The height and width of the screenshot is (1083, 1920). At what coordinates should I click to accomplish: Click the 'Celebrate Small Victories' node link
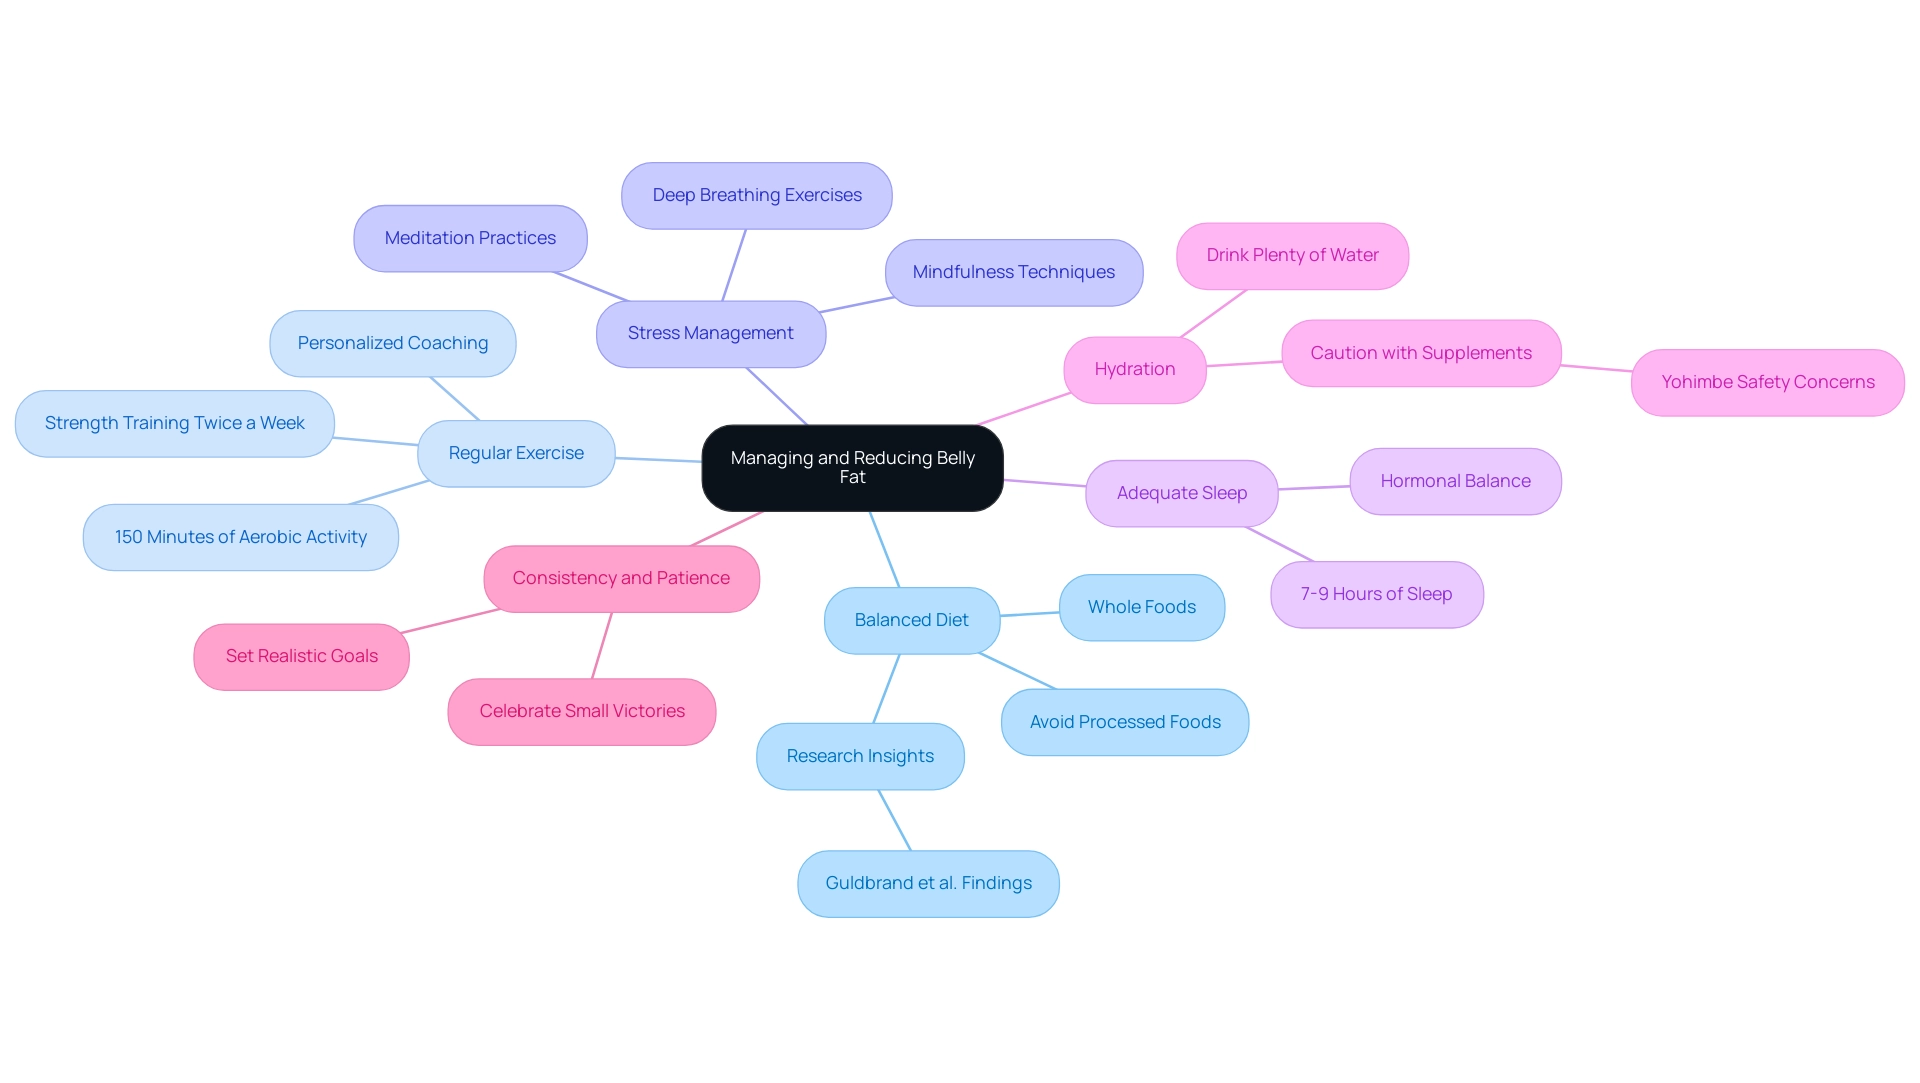point(583,711)
